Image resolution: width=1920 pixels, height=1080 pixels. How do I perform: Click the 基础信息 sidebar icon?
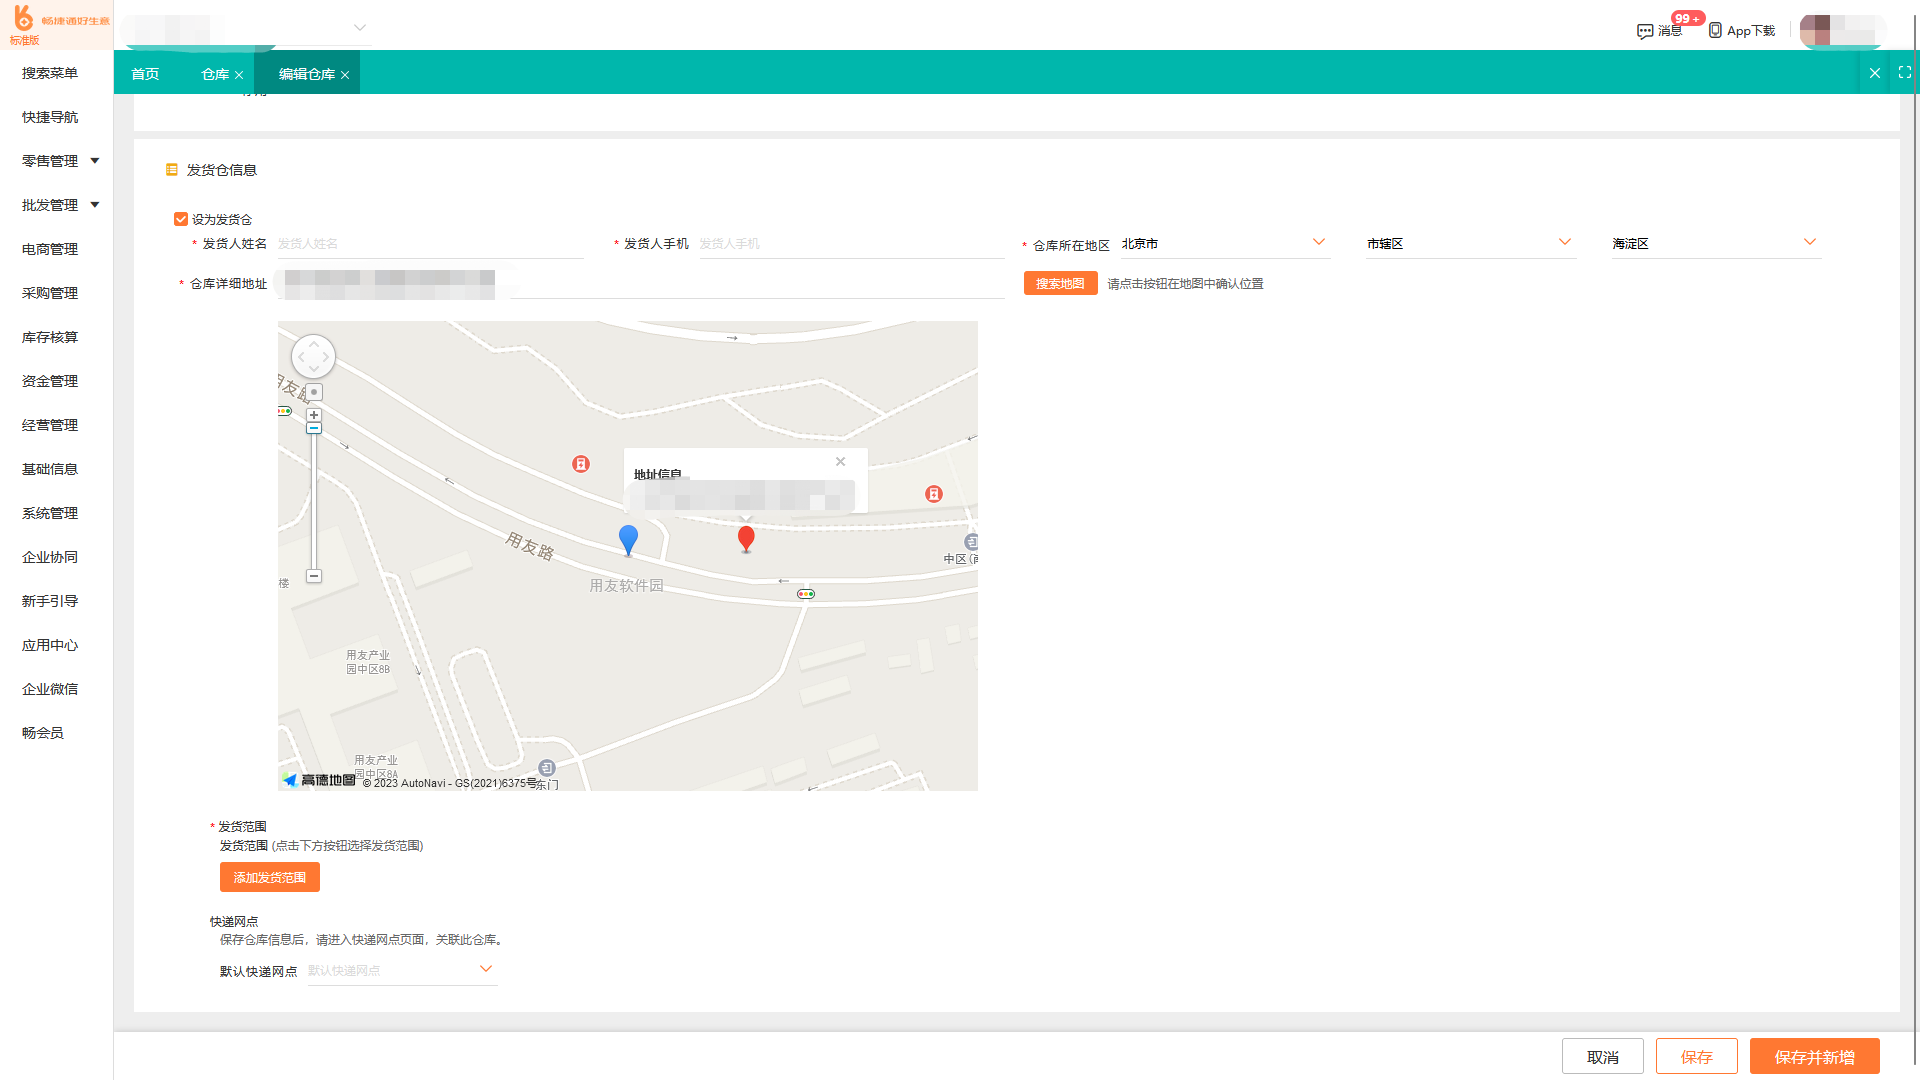pos(51,469)
